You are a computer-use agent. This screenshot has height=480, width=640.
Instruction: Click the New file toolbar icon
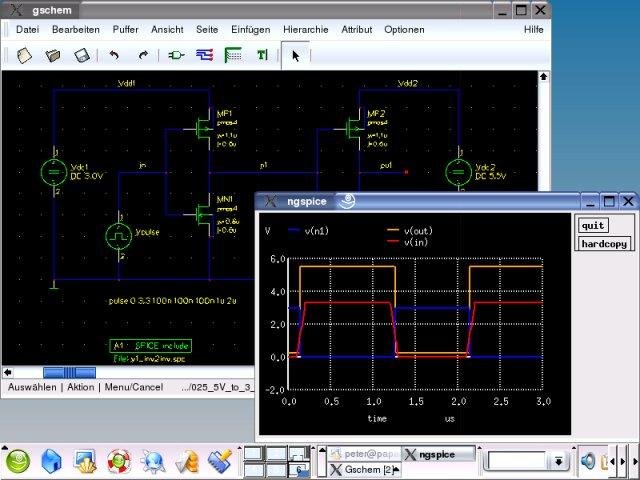point(24,55)
